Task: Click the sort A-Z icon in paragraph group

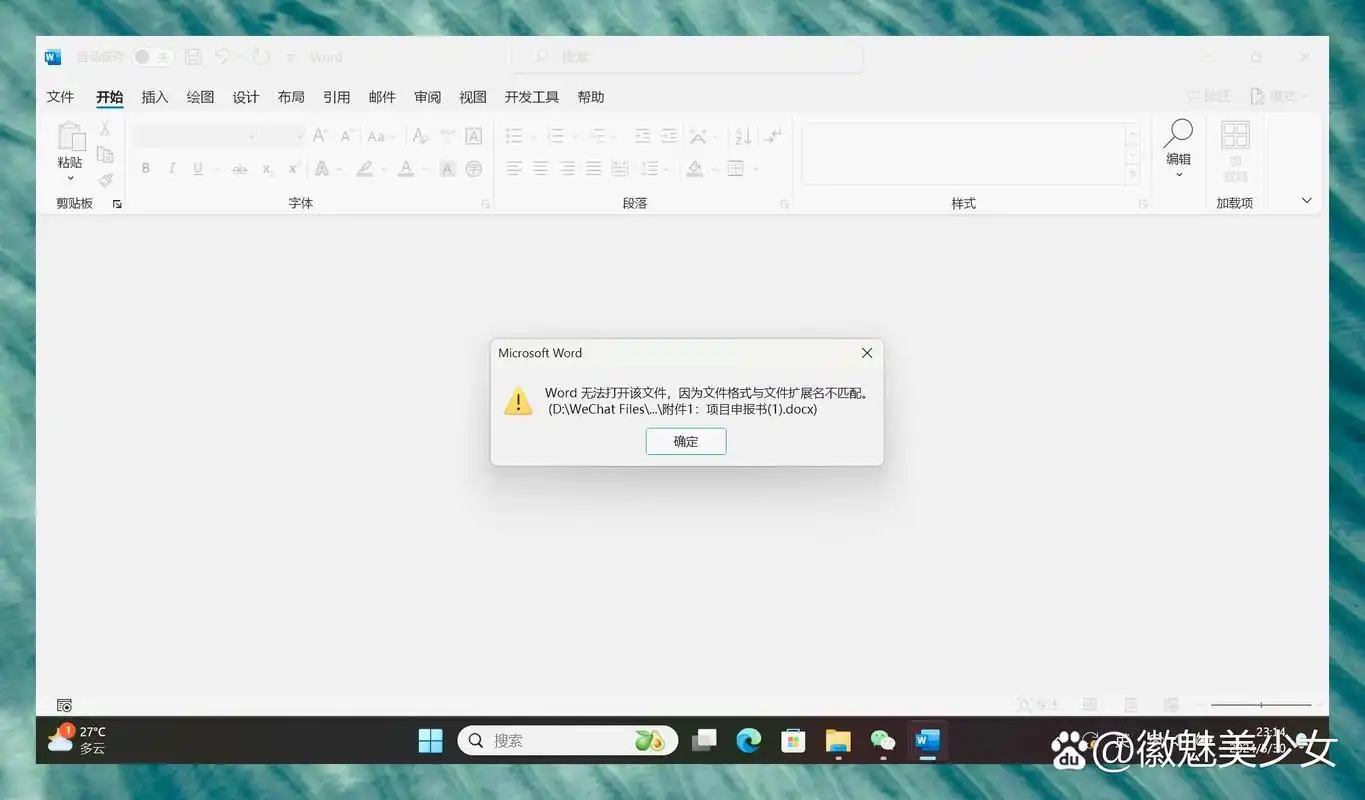Action: 742,136
